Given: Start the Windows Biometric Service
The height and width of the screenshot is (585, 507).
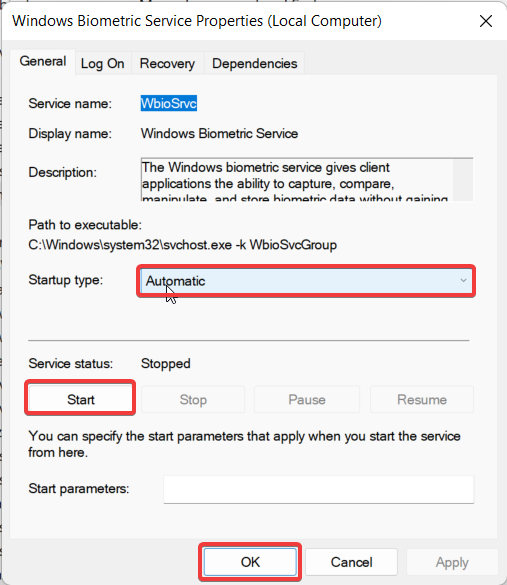Looking at the screenshot, I should 80,399.
